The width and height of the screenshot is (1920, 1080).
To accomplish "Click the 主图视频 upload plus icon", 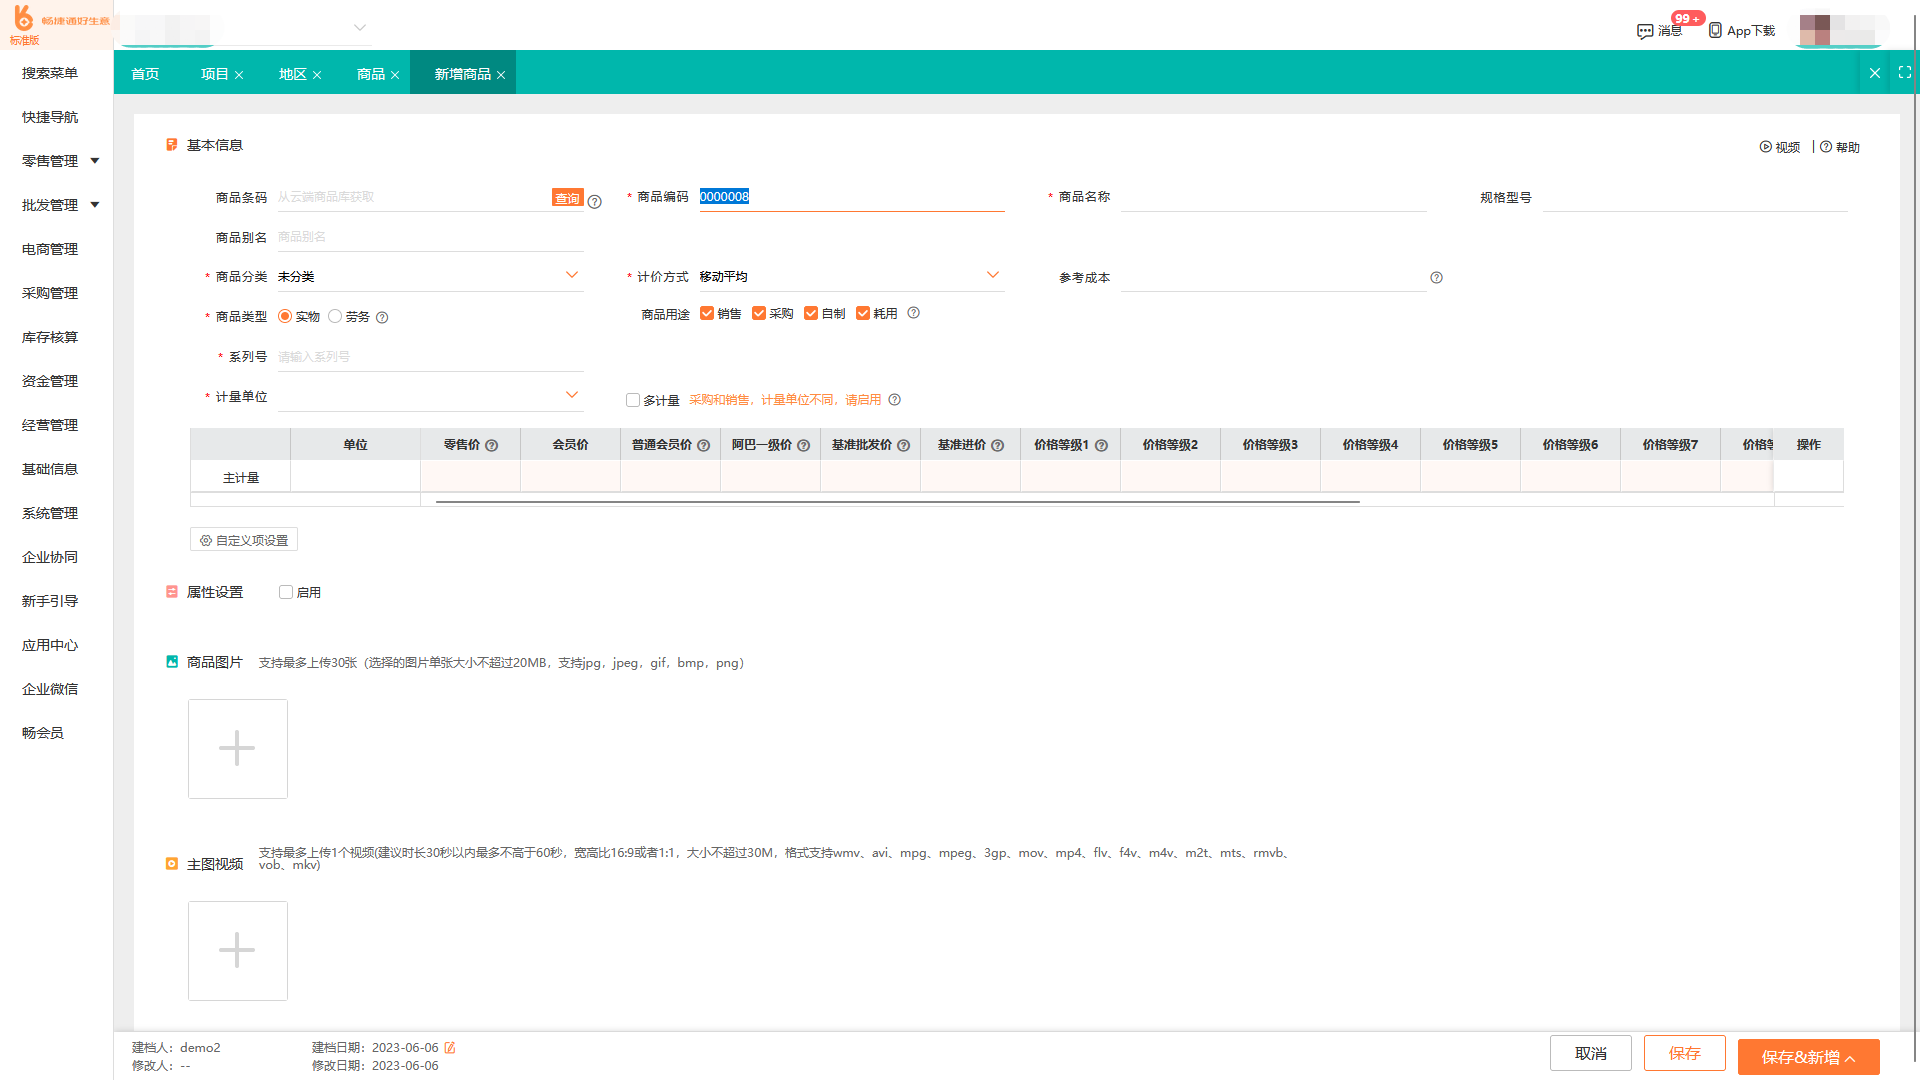I will pos(239,948).
